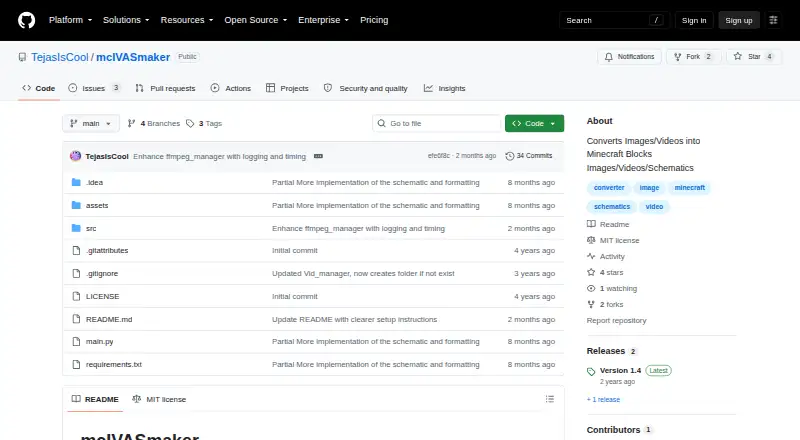Viewport: 800px width, 440px height.
Task: Open the Projects tab
Action: pos(287,88)
